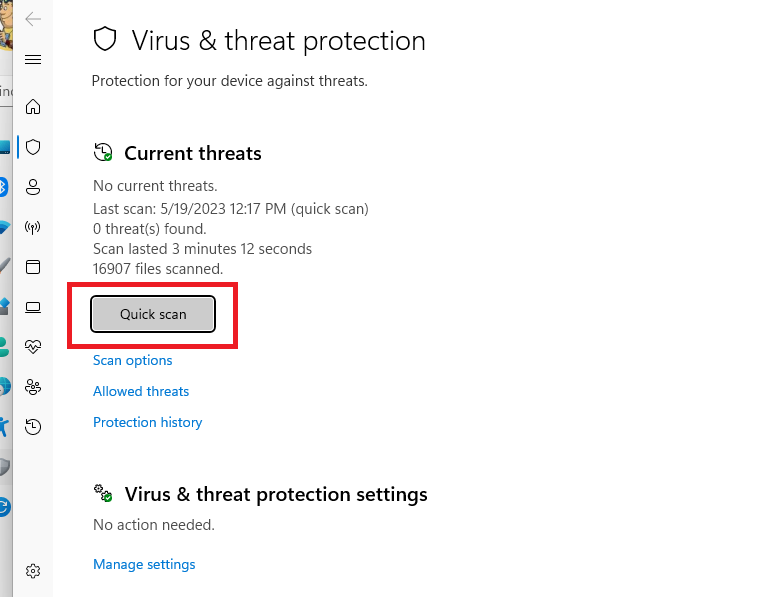
Task: Open the Scan options link
Action: pos(132,360)
